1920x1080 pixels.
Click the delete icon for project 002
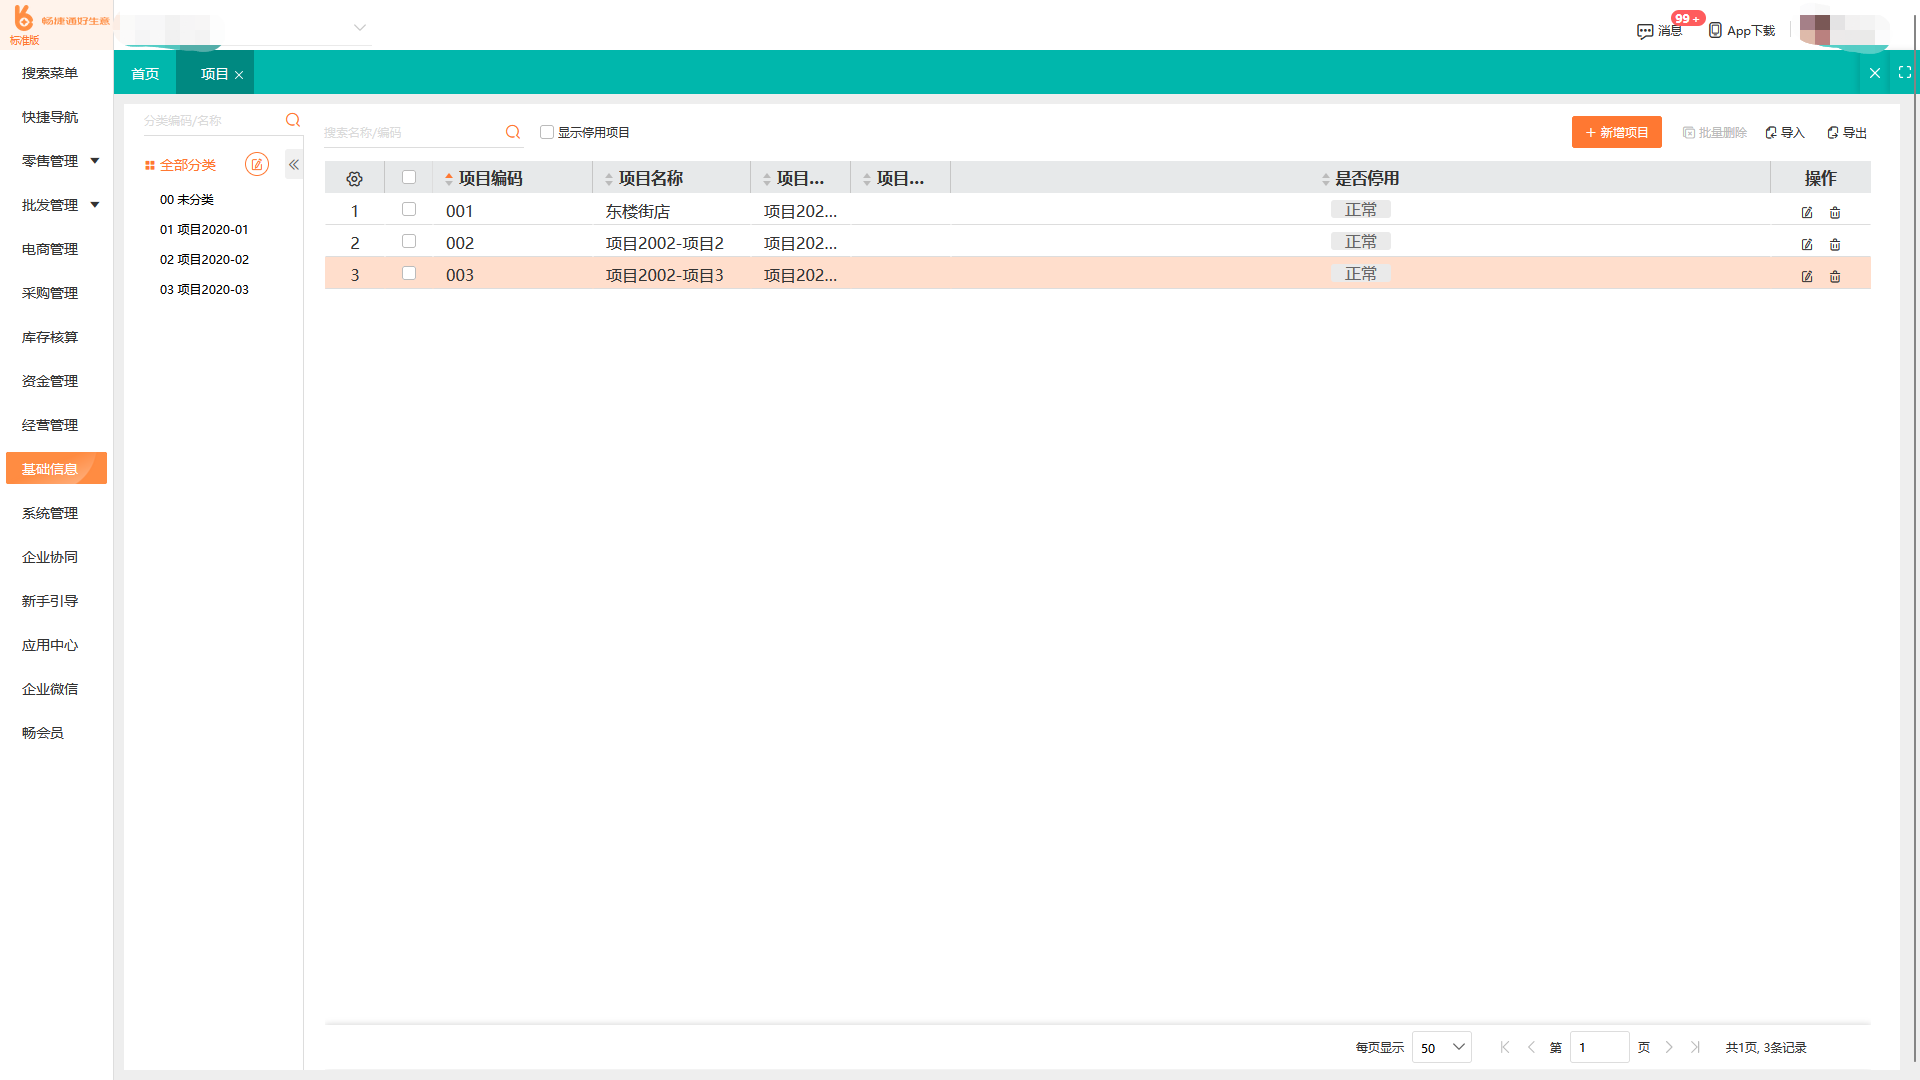click(1836, 243)
